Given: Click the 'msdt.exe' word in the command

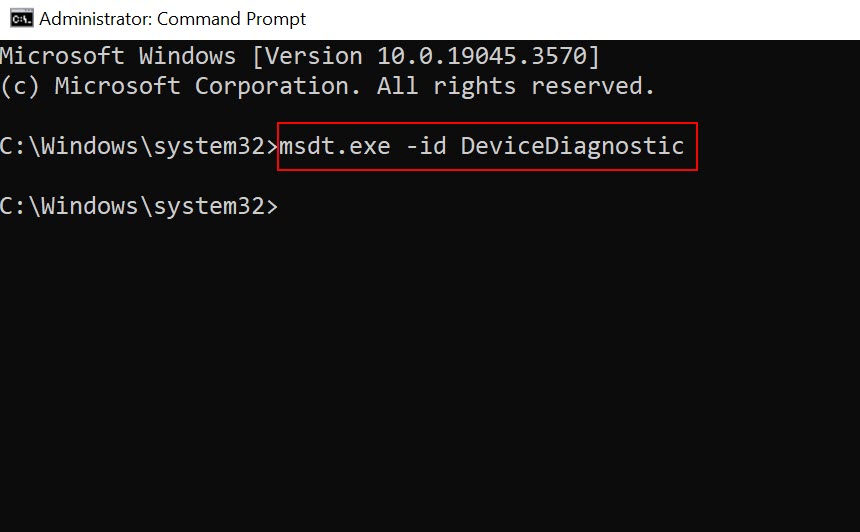Looking at the screenshot, I should 335,146.
